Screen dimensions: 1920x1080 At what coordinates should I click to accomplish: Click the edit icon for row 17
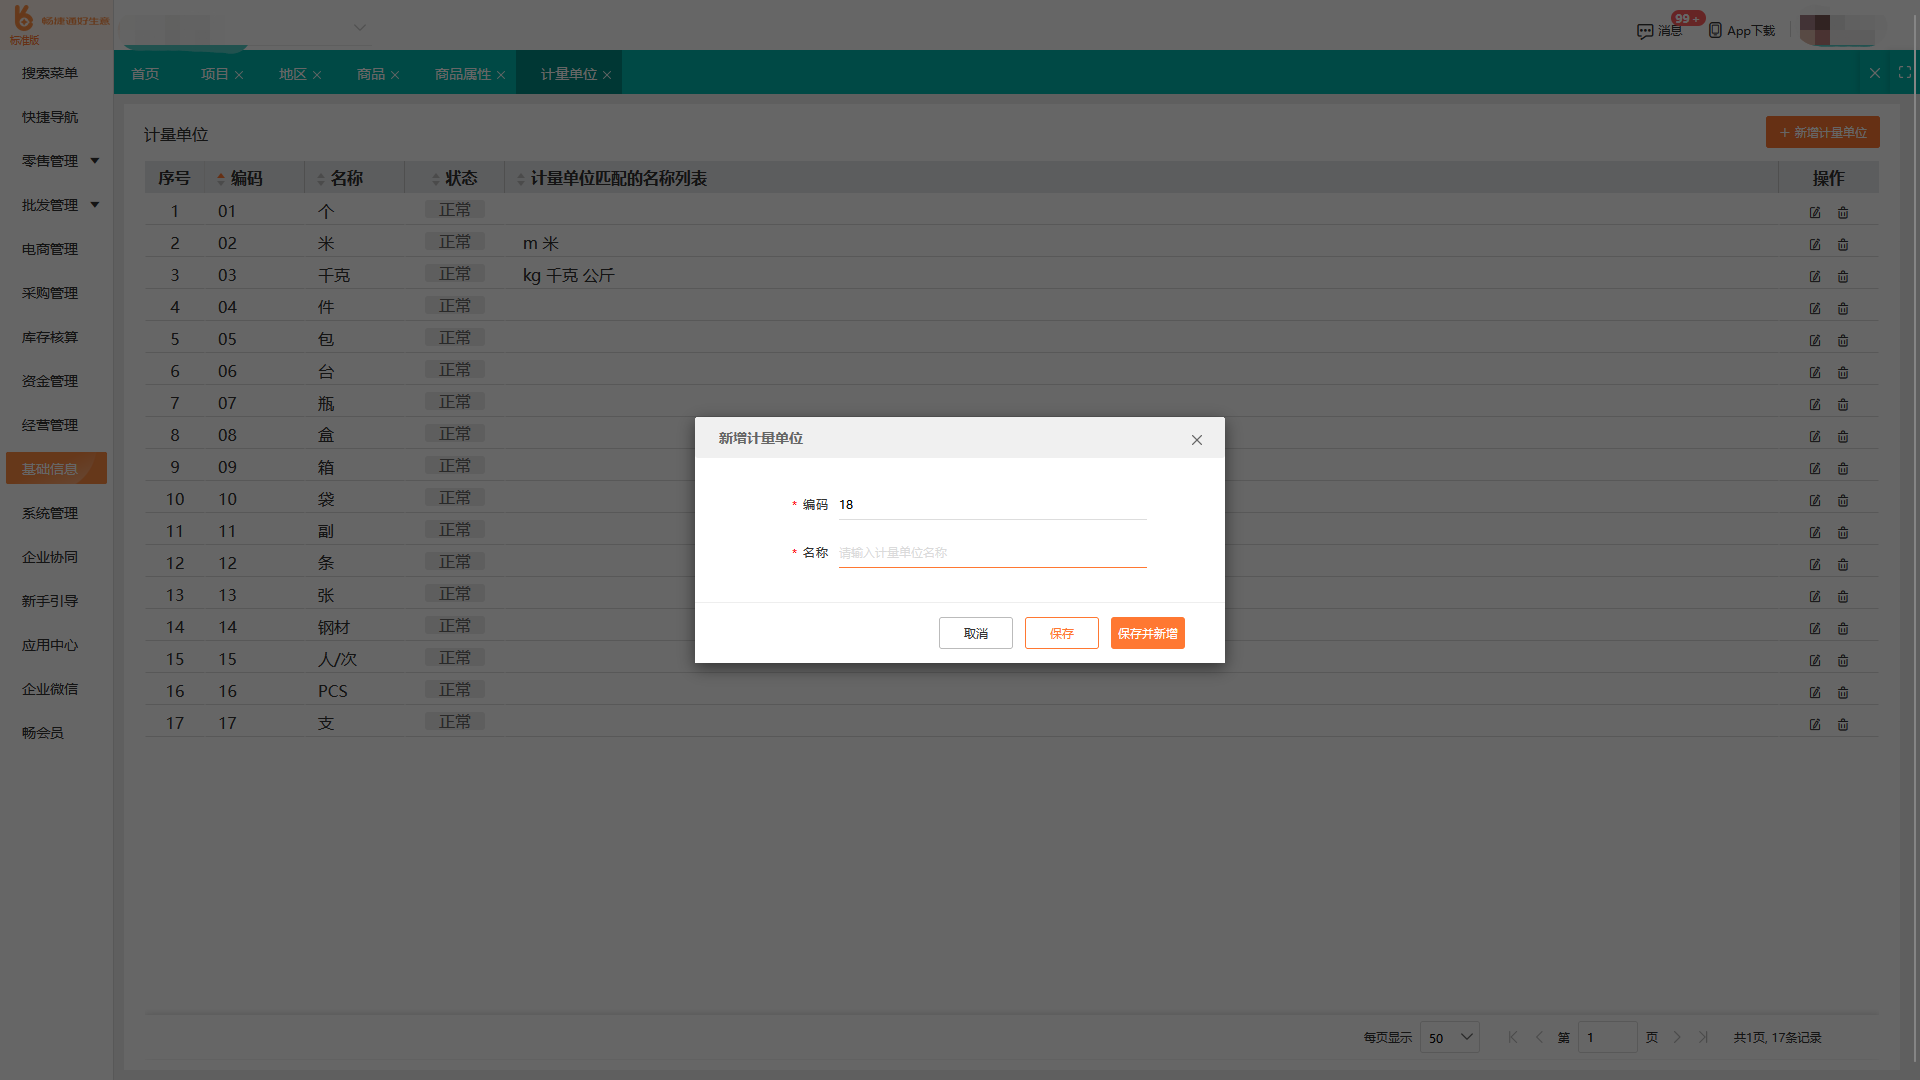[x=1815, y=724]
